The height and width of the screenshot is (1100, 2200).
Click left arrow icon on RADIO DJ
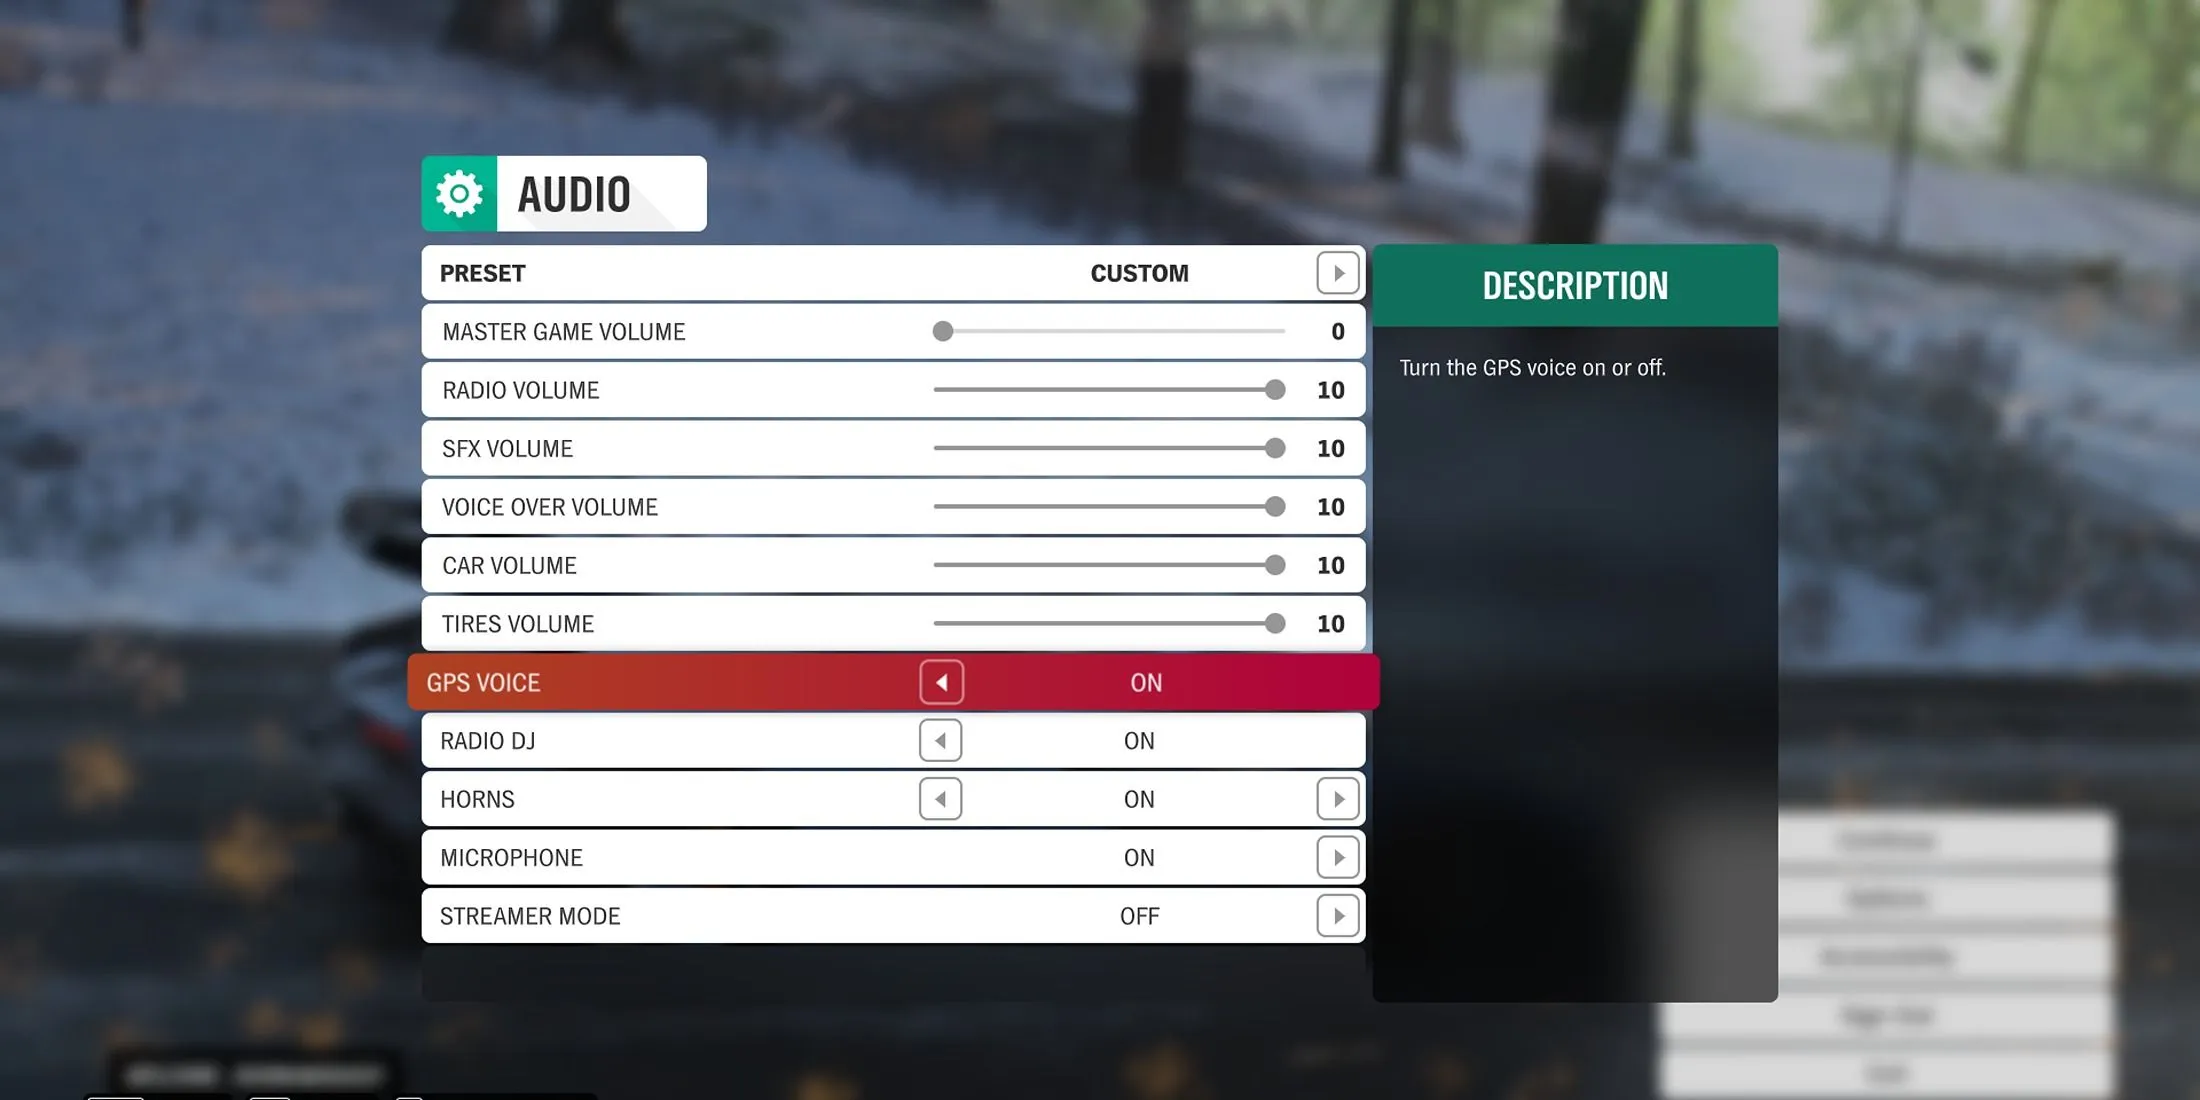[940, 739]
